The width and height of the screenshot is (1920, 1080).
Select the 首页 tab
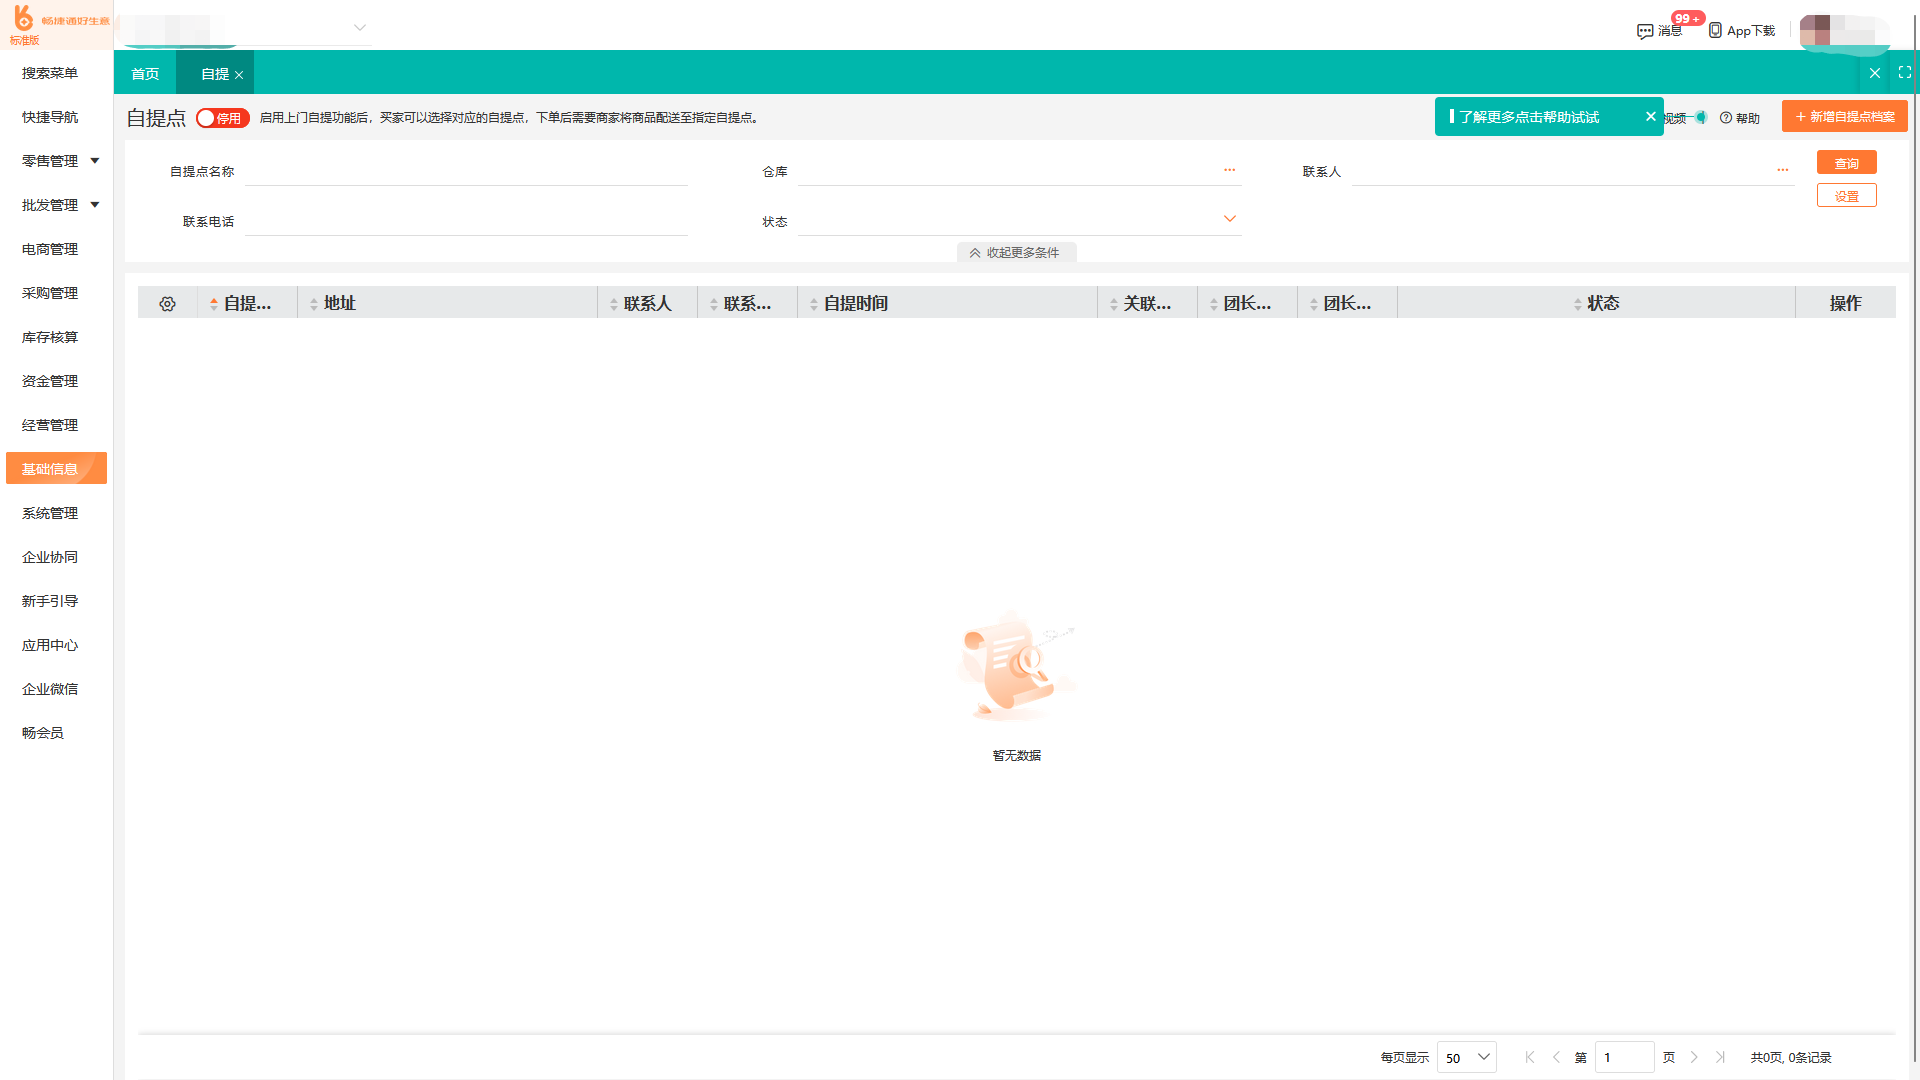(145, 74)
